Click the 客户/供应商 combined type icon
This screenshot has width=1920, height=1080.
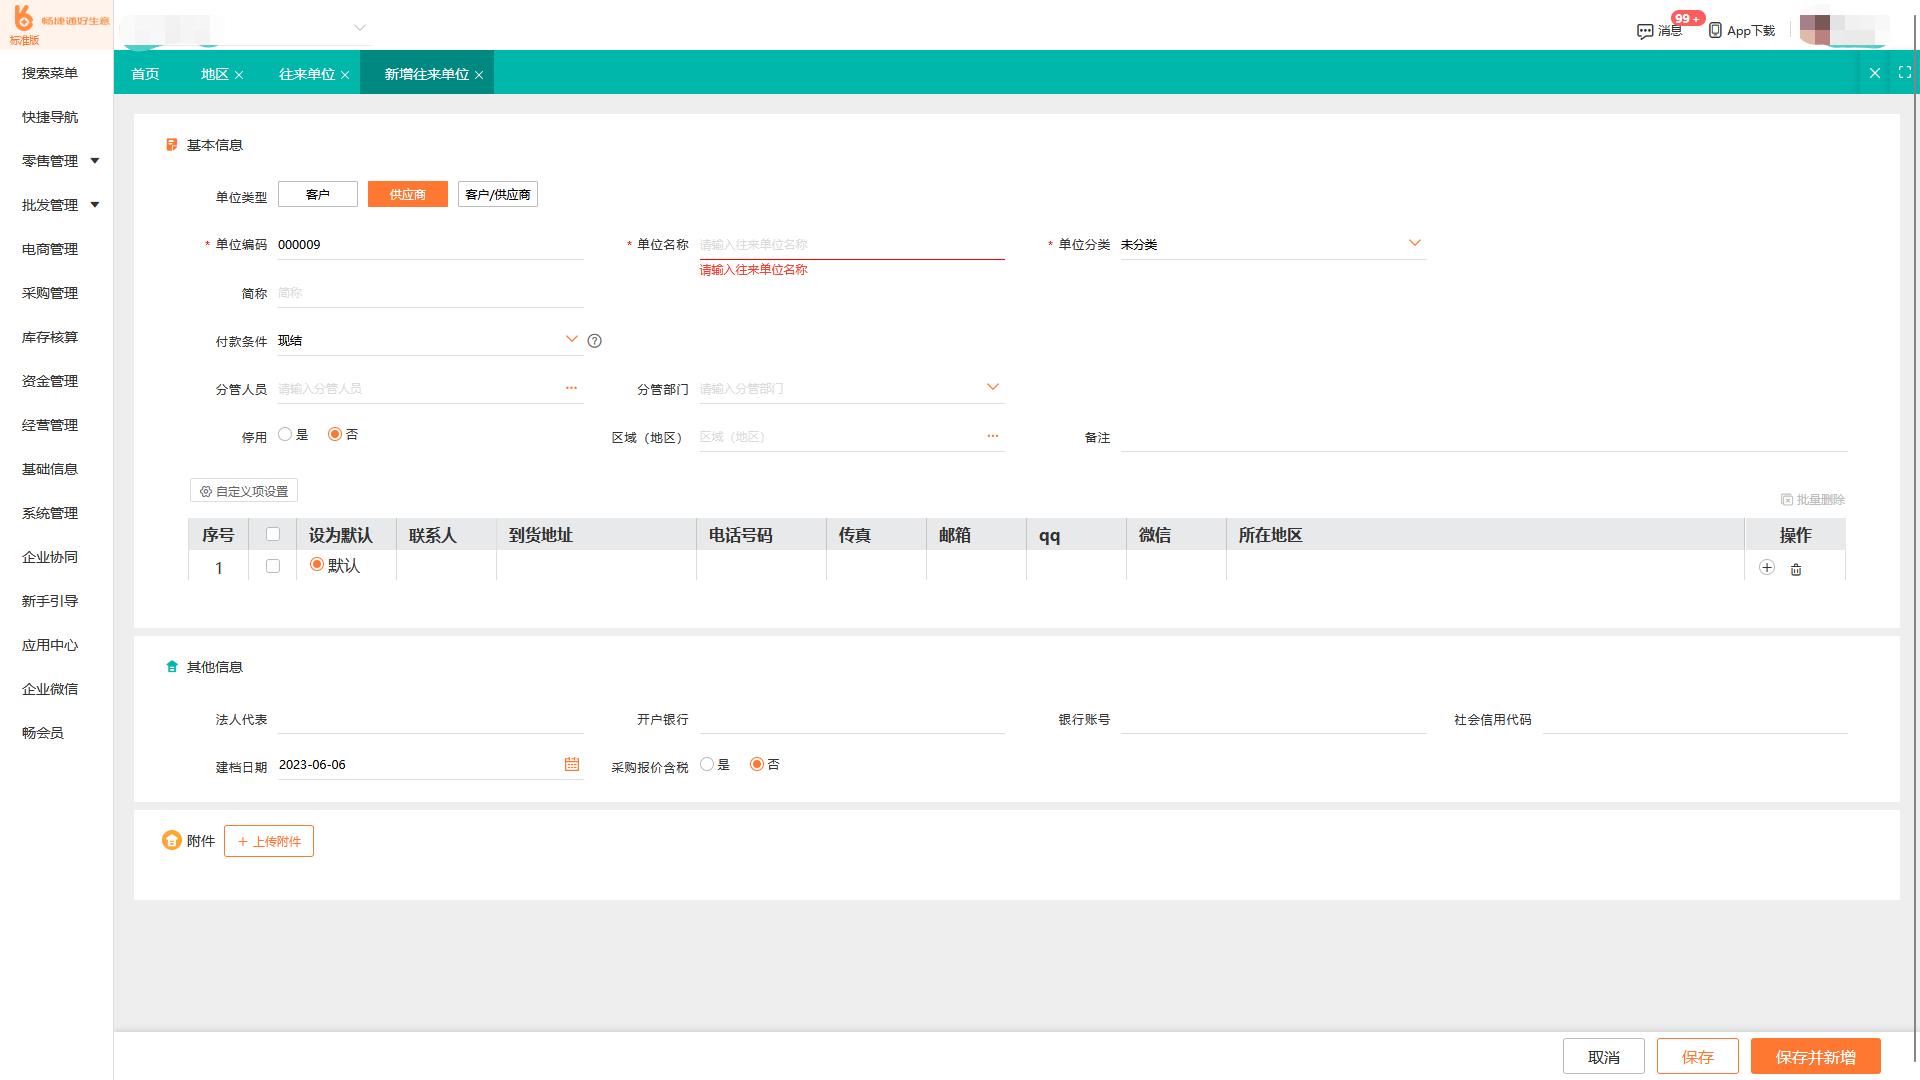[497, 194]
